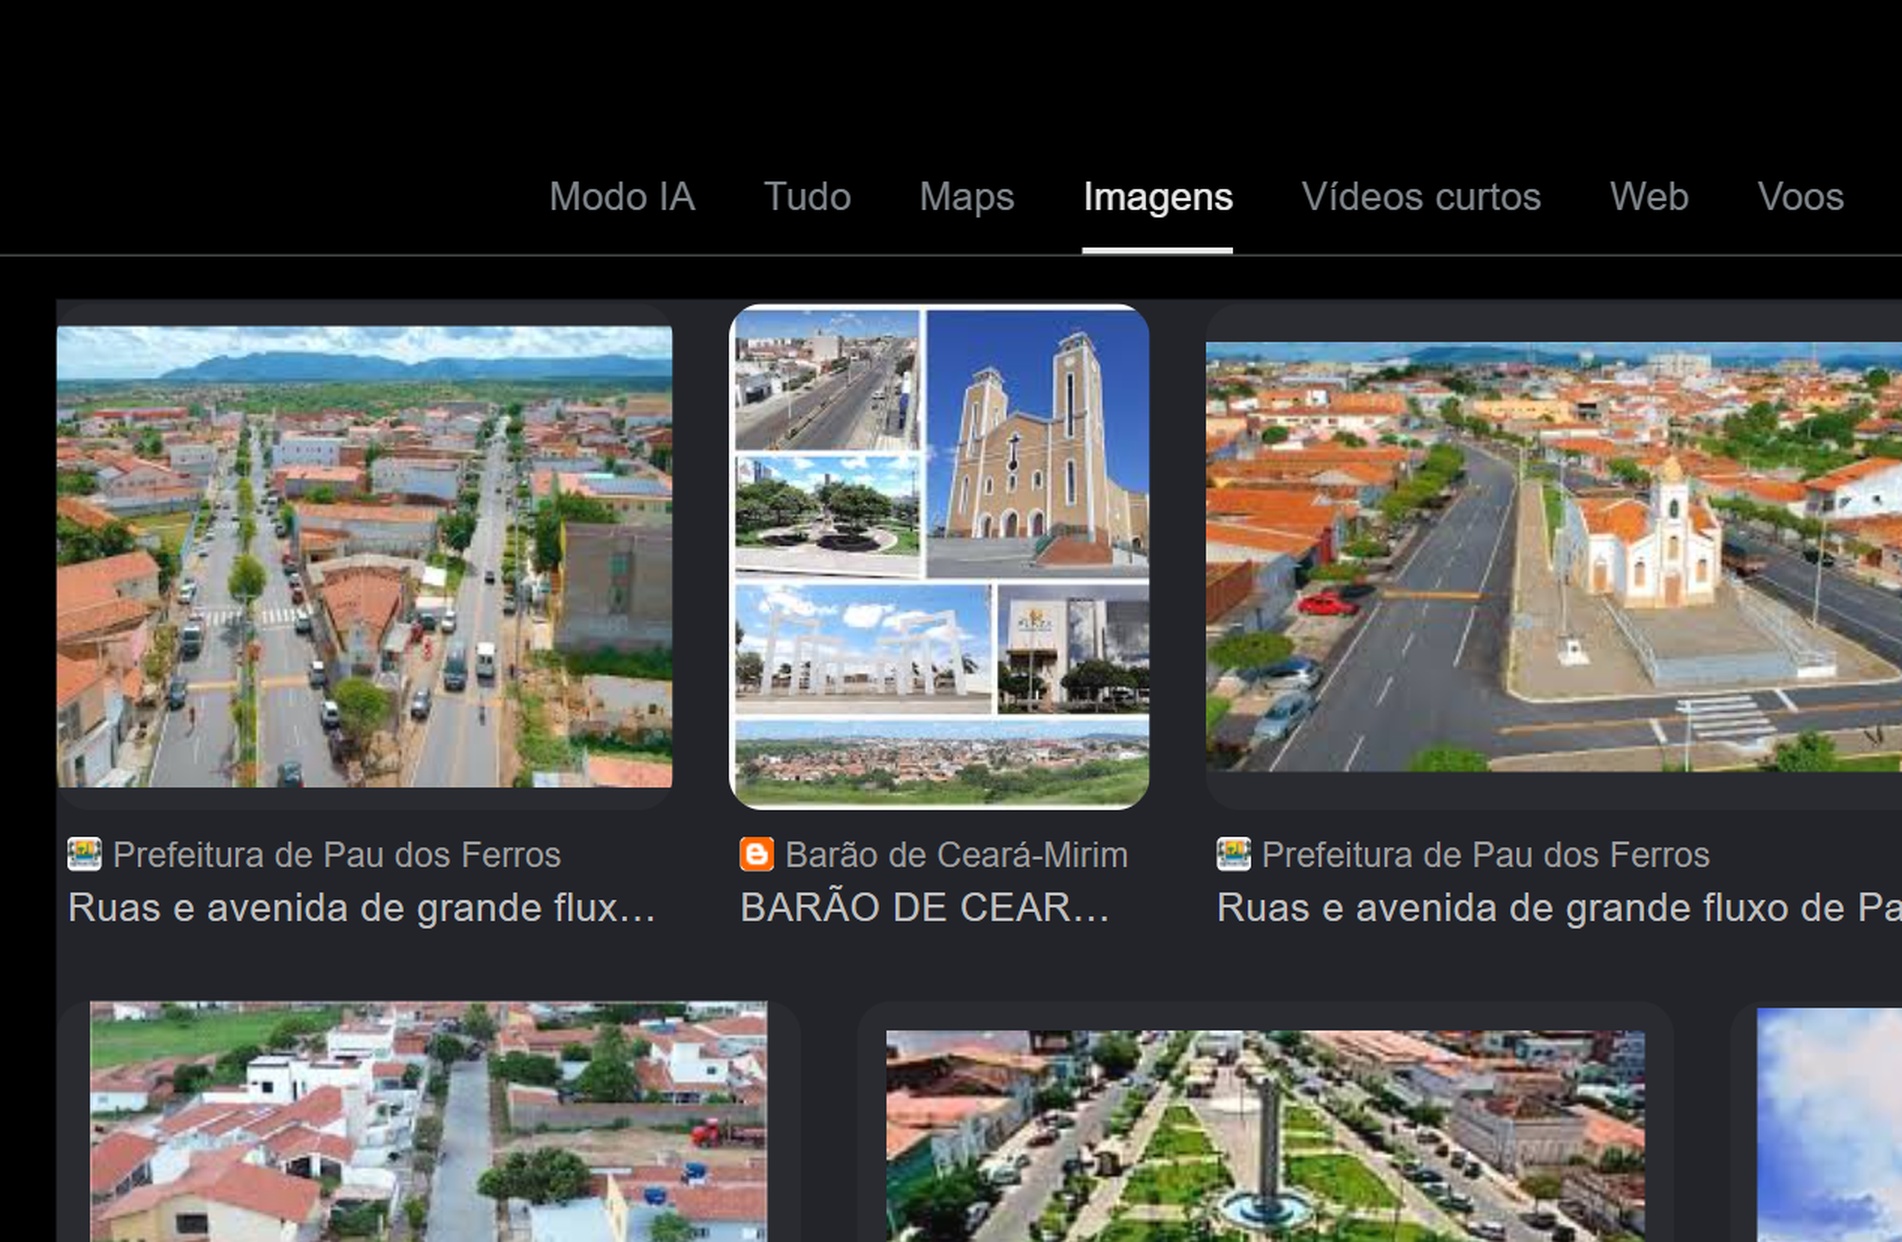Open the plaza gardens with monument thumbnail
1902x1242 pixels.
click(x=1264, y=1135)
